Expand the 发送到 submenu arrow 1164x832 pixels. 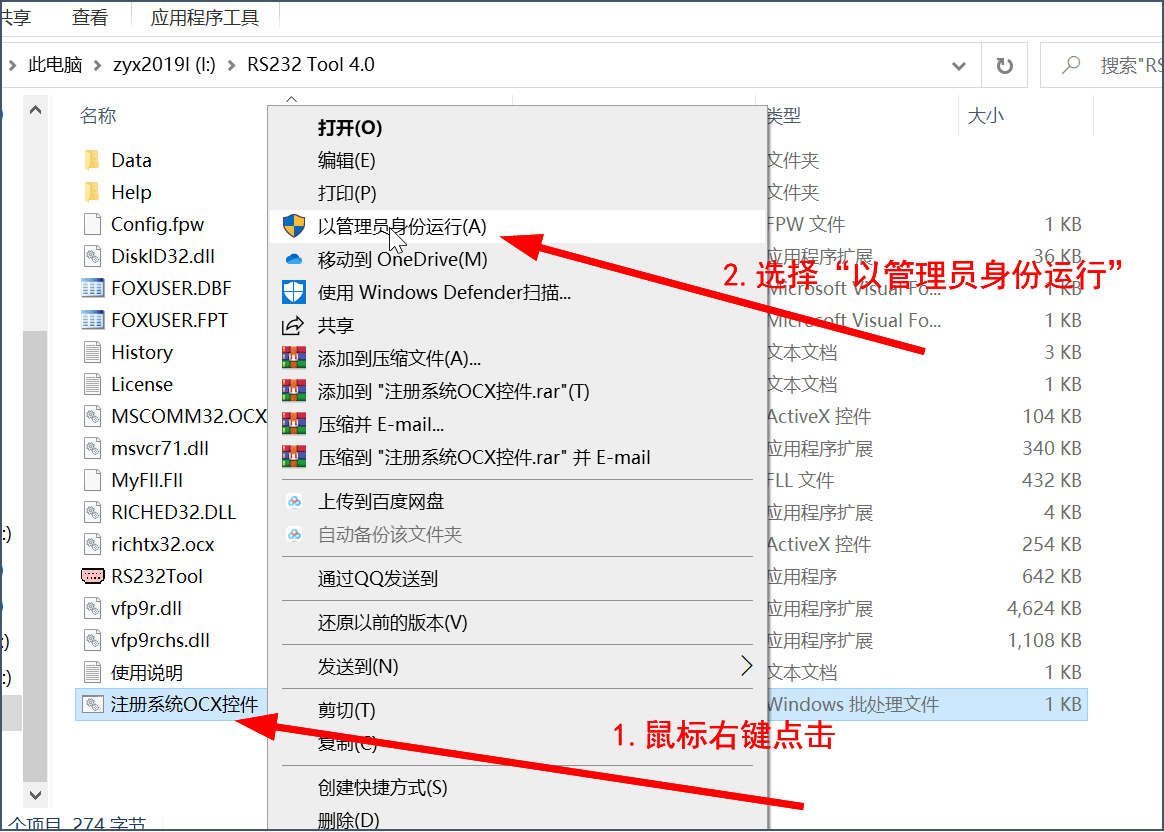[746, 663]
